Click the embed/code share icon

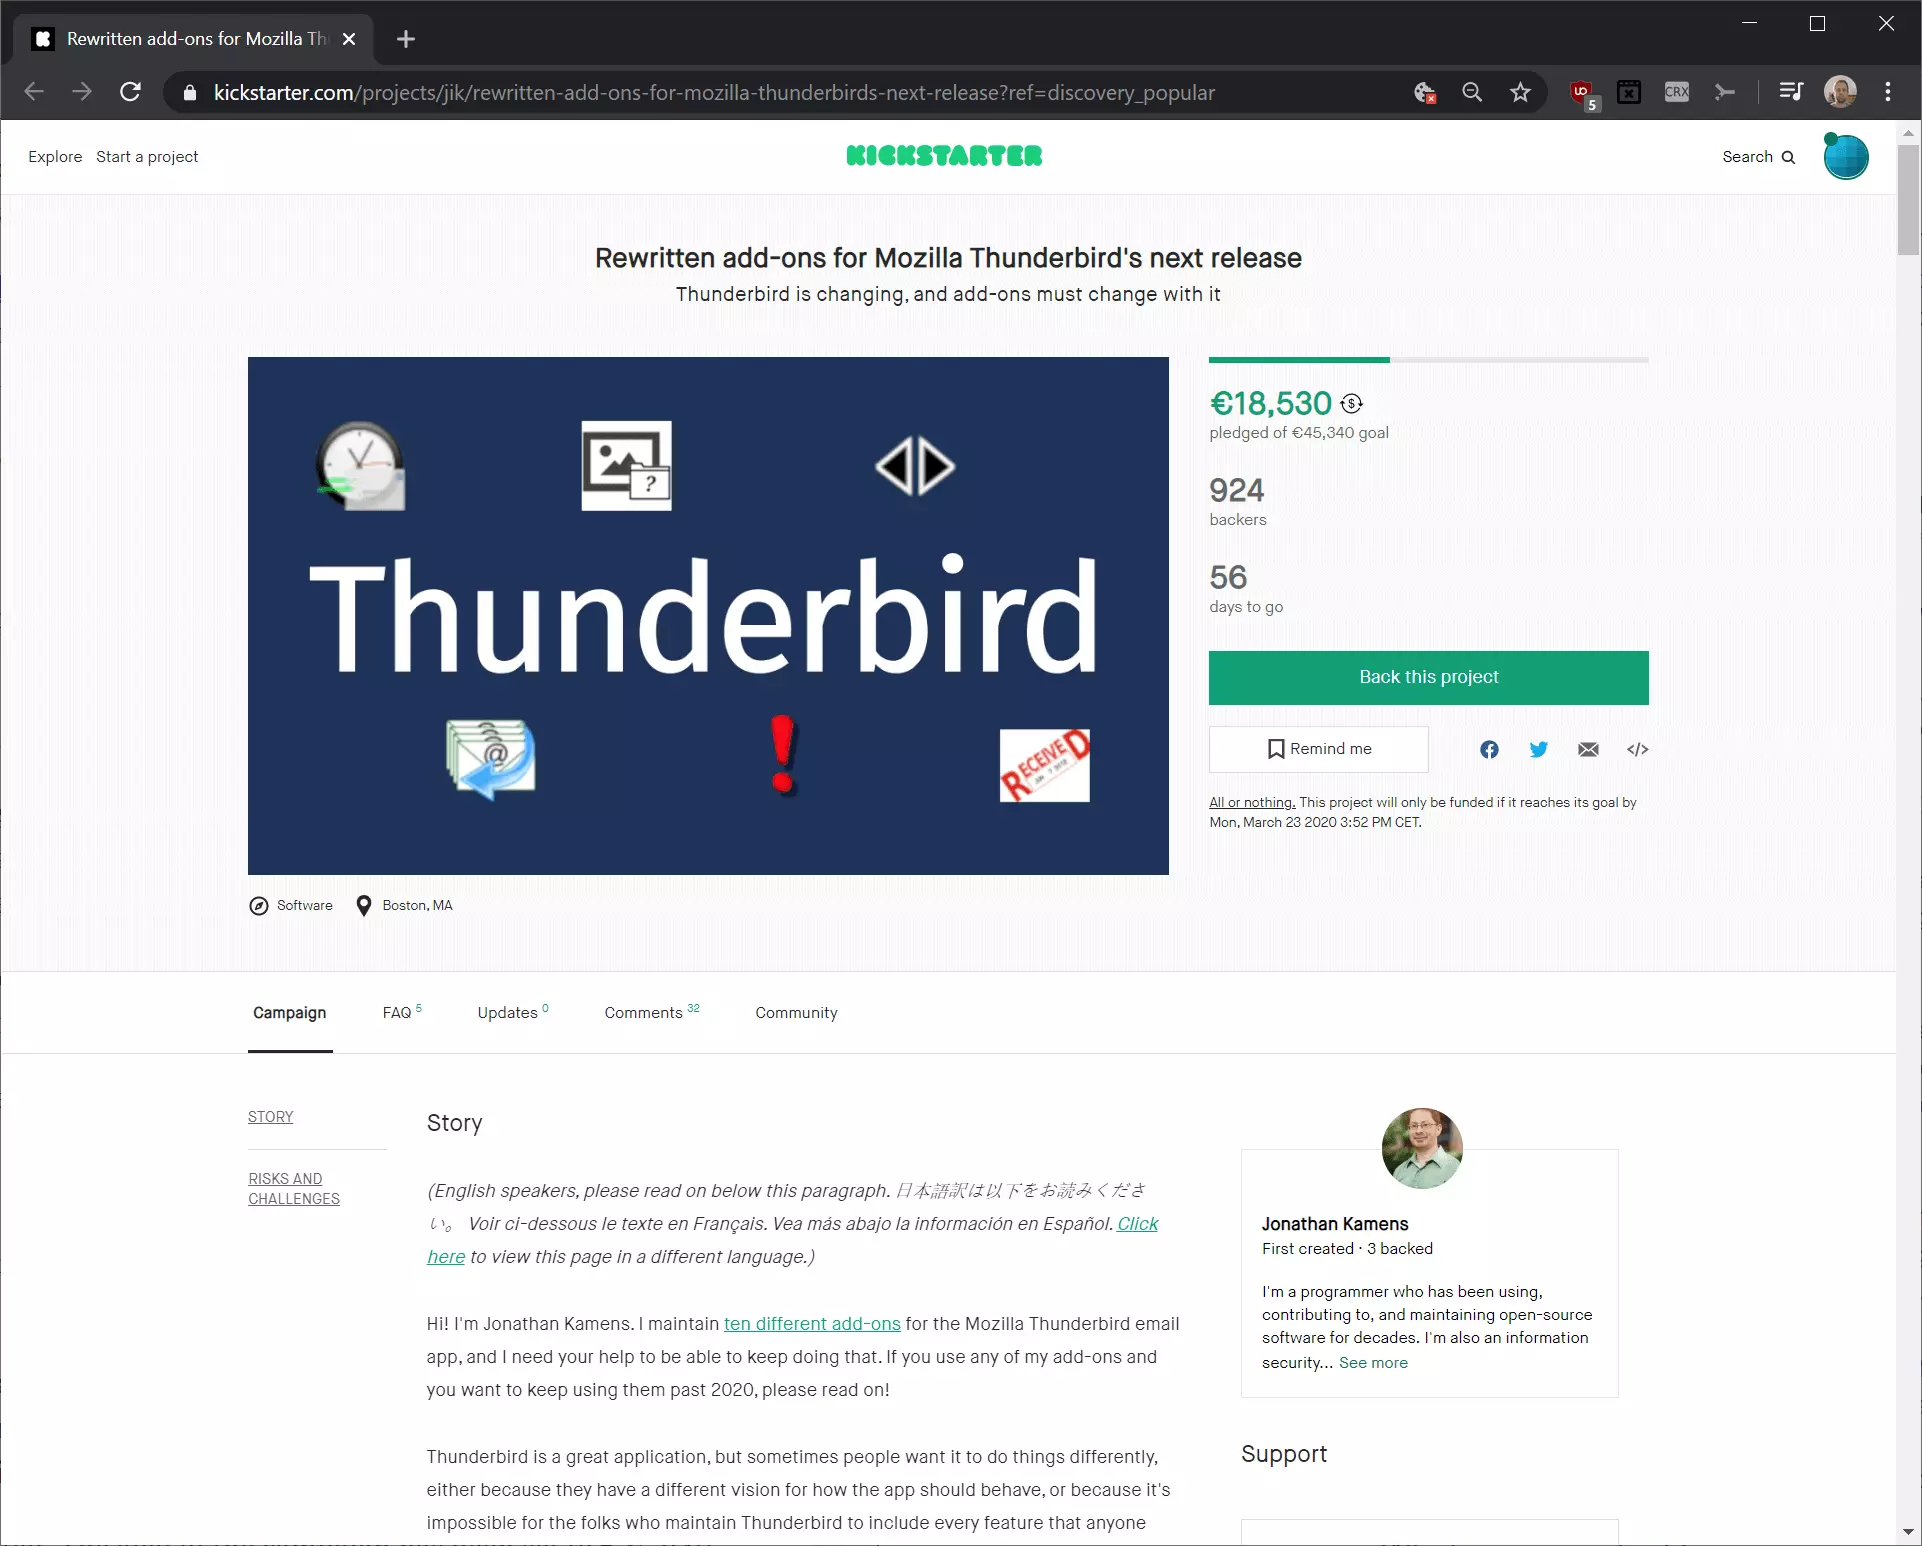tap(1636, 748)
